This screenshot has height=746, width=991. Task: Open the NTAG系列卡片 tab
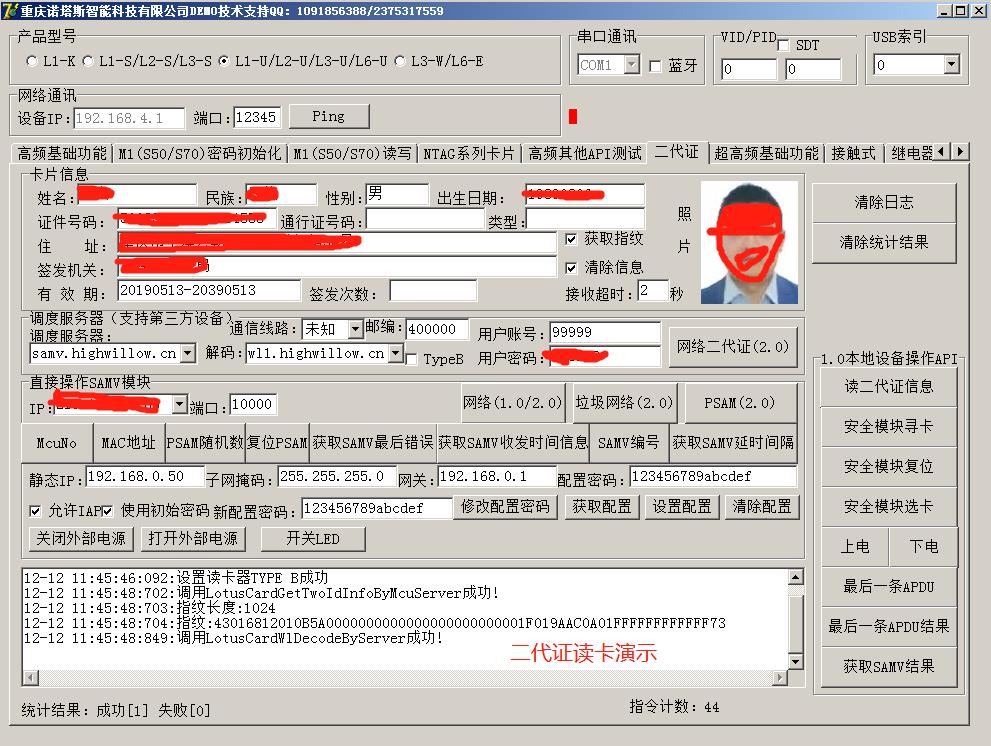click(x=469, y=153)
